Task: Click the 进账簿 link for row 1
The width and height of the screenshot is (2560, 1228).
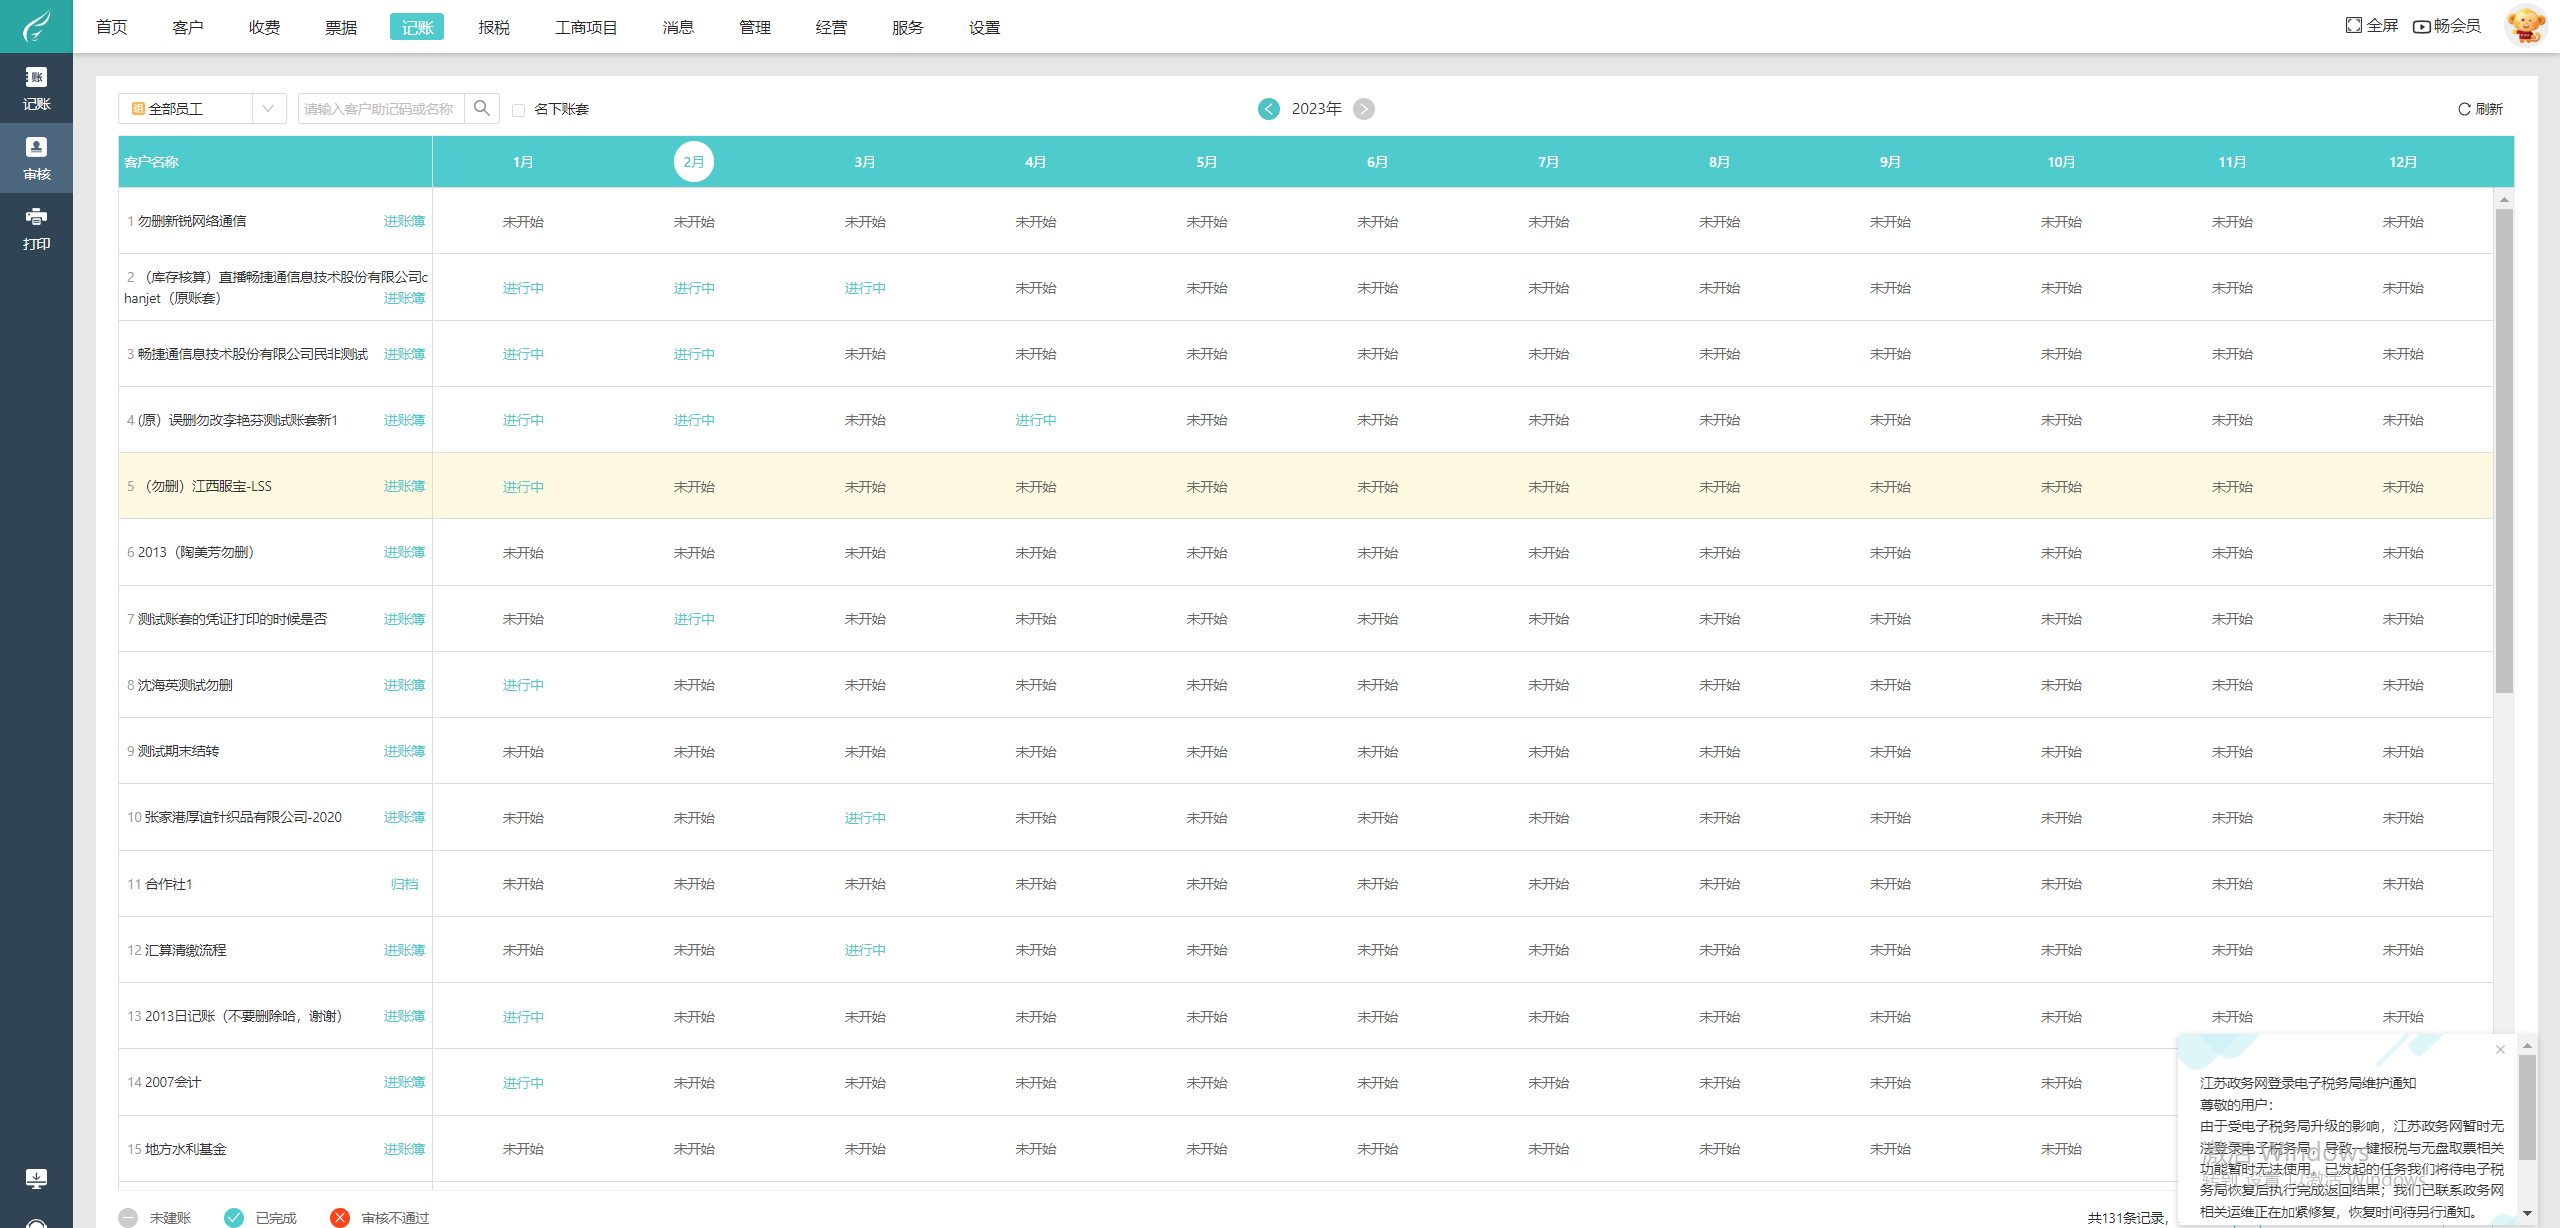Action: pos(403,222)
